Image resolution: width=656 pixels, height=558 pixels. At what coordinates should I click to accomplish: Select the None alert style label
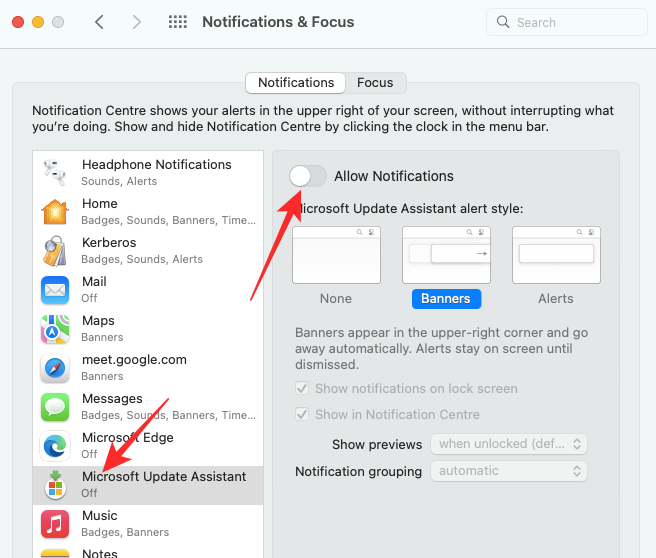tap(336, 299)
